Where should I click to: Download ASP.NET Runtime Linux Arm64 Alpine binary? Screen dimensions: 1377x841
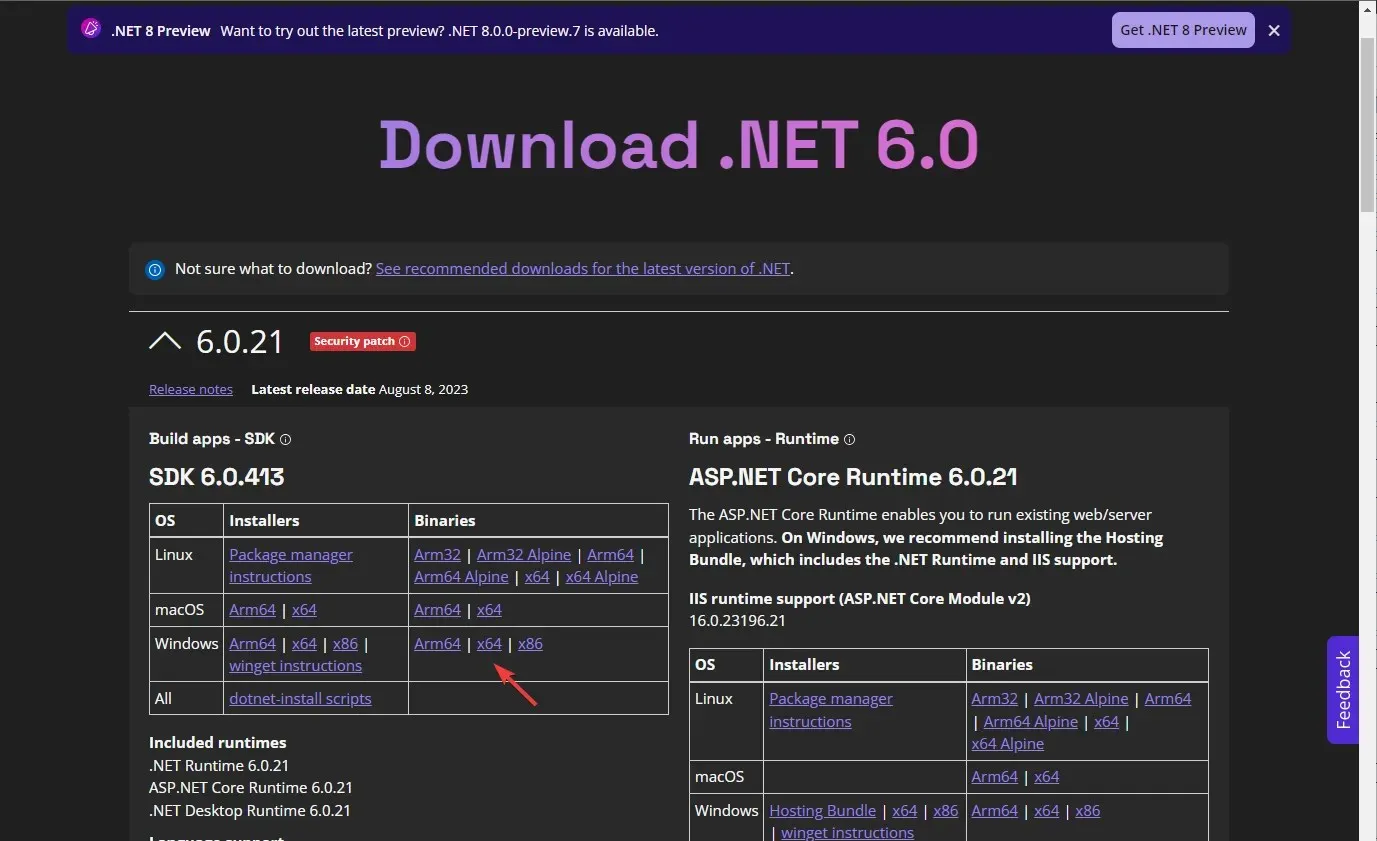click(x=1030, y=721)
